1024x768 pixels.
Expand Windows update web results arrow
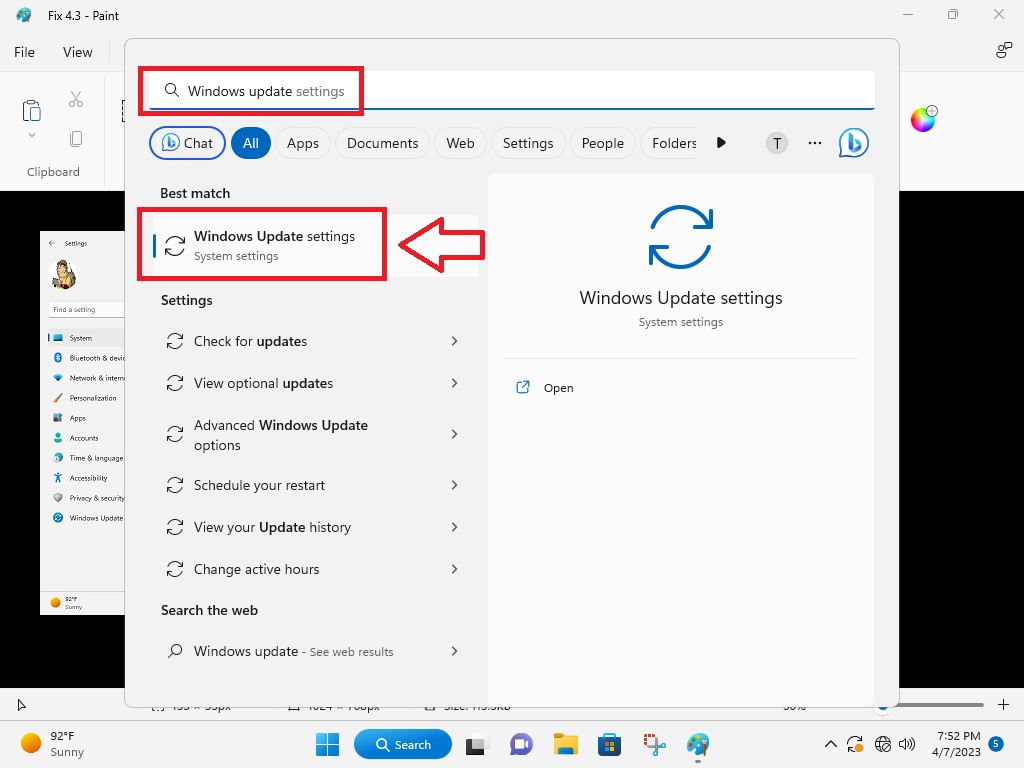[x=454, y=651]
